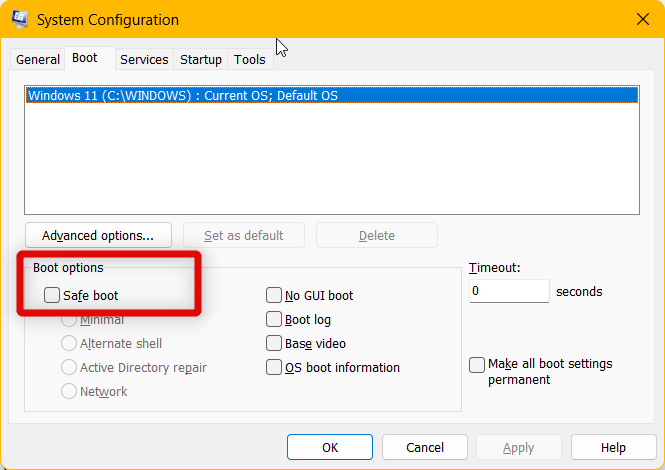
Task: Close the System Configuration window
Action: click(641, 19)
